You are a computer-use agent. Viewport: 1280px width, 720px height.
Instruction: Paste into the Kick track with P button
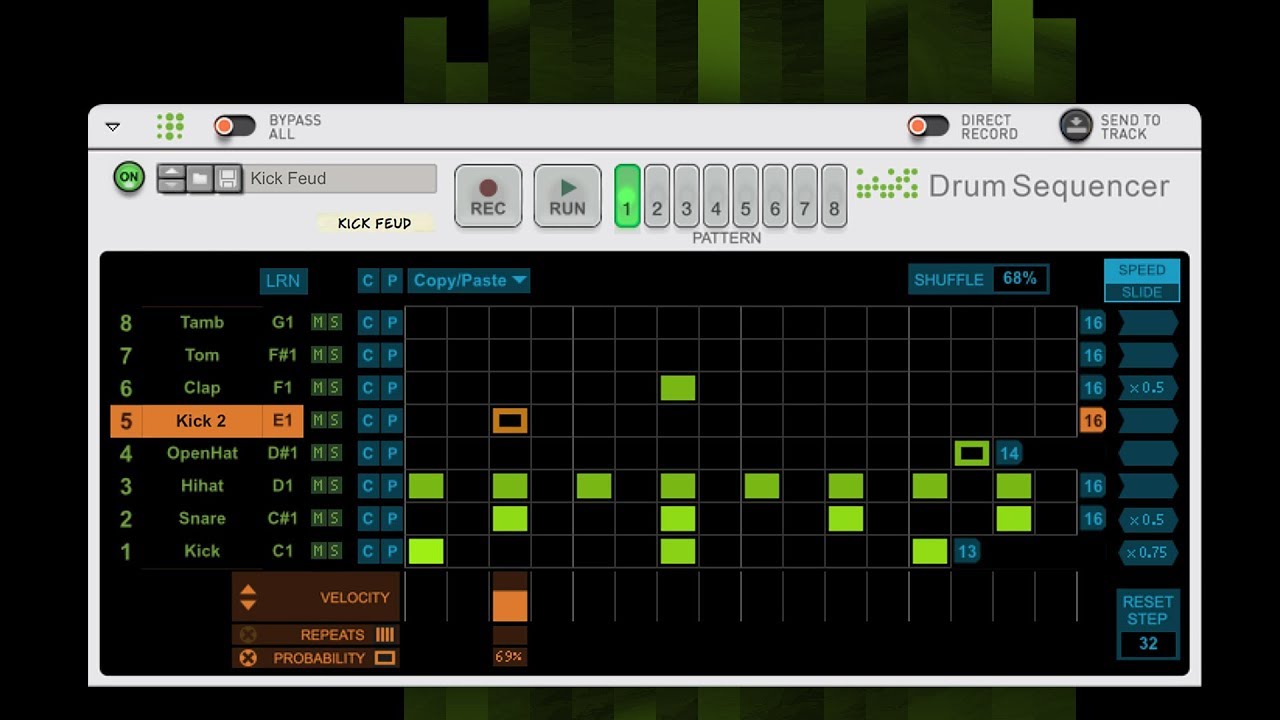pyautogui.click(x=392, y=551)
